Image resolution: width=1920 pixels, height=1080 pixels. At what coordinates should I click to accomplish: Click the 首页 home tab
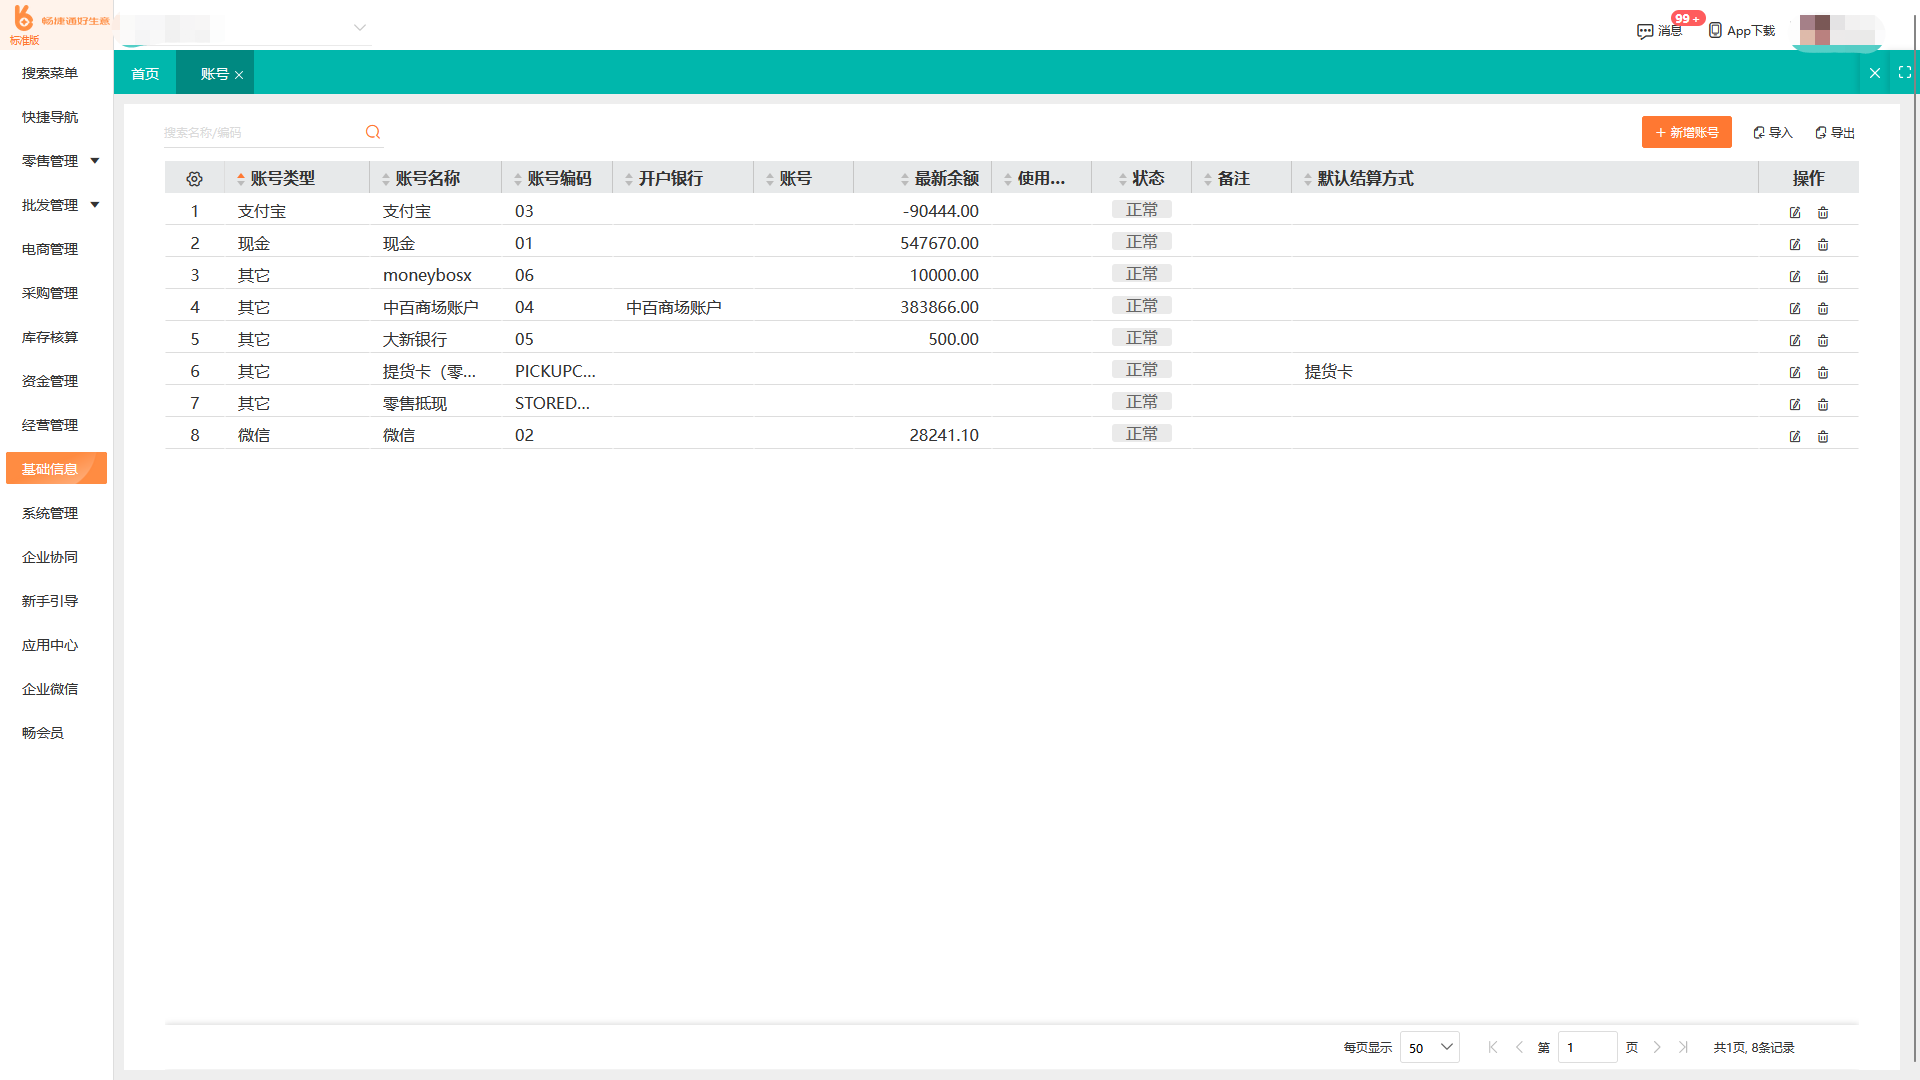pyautogui.click(x=145, y=73)
